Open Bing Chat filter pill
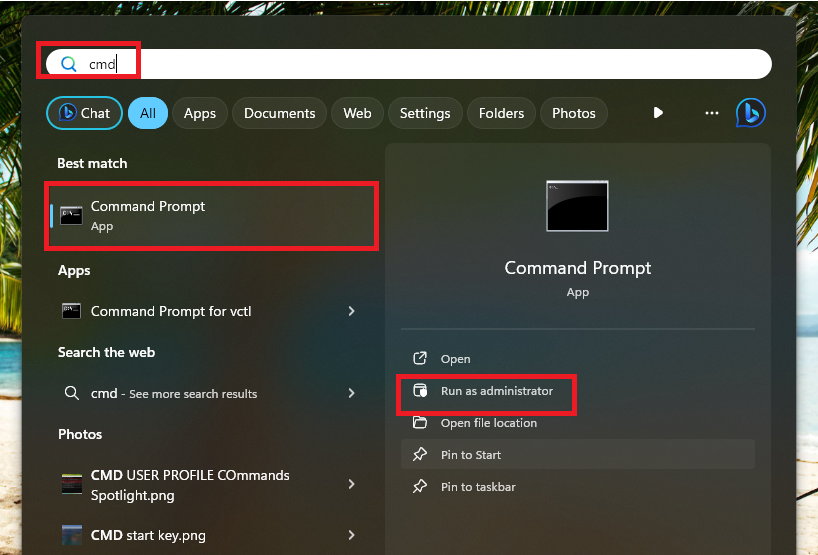The image size is (818, 555). [85, 113]
